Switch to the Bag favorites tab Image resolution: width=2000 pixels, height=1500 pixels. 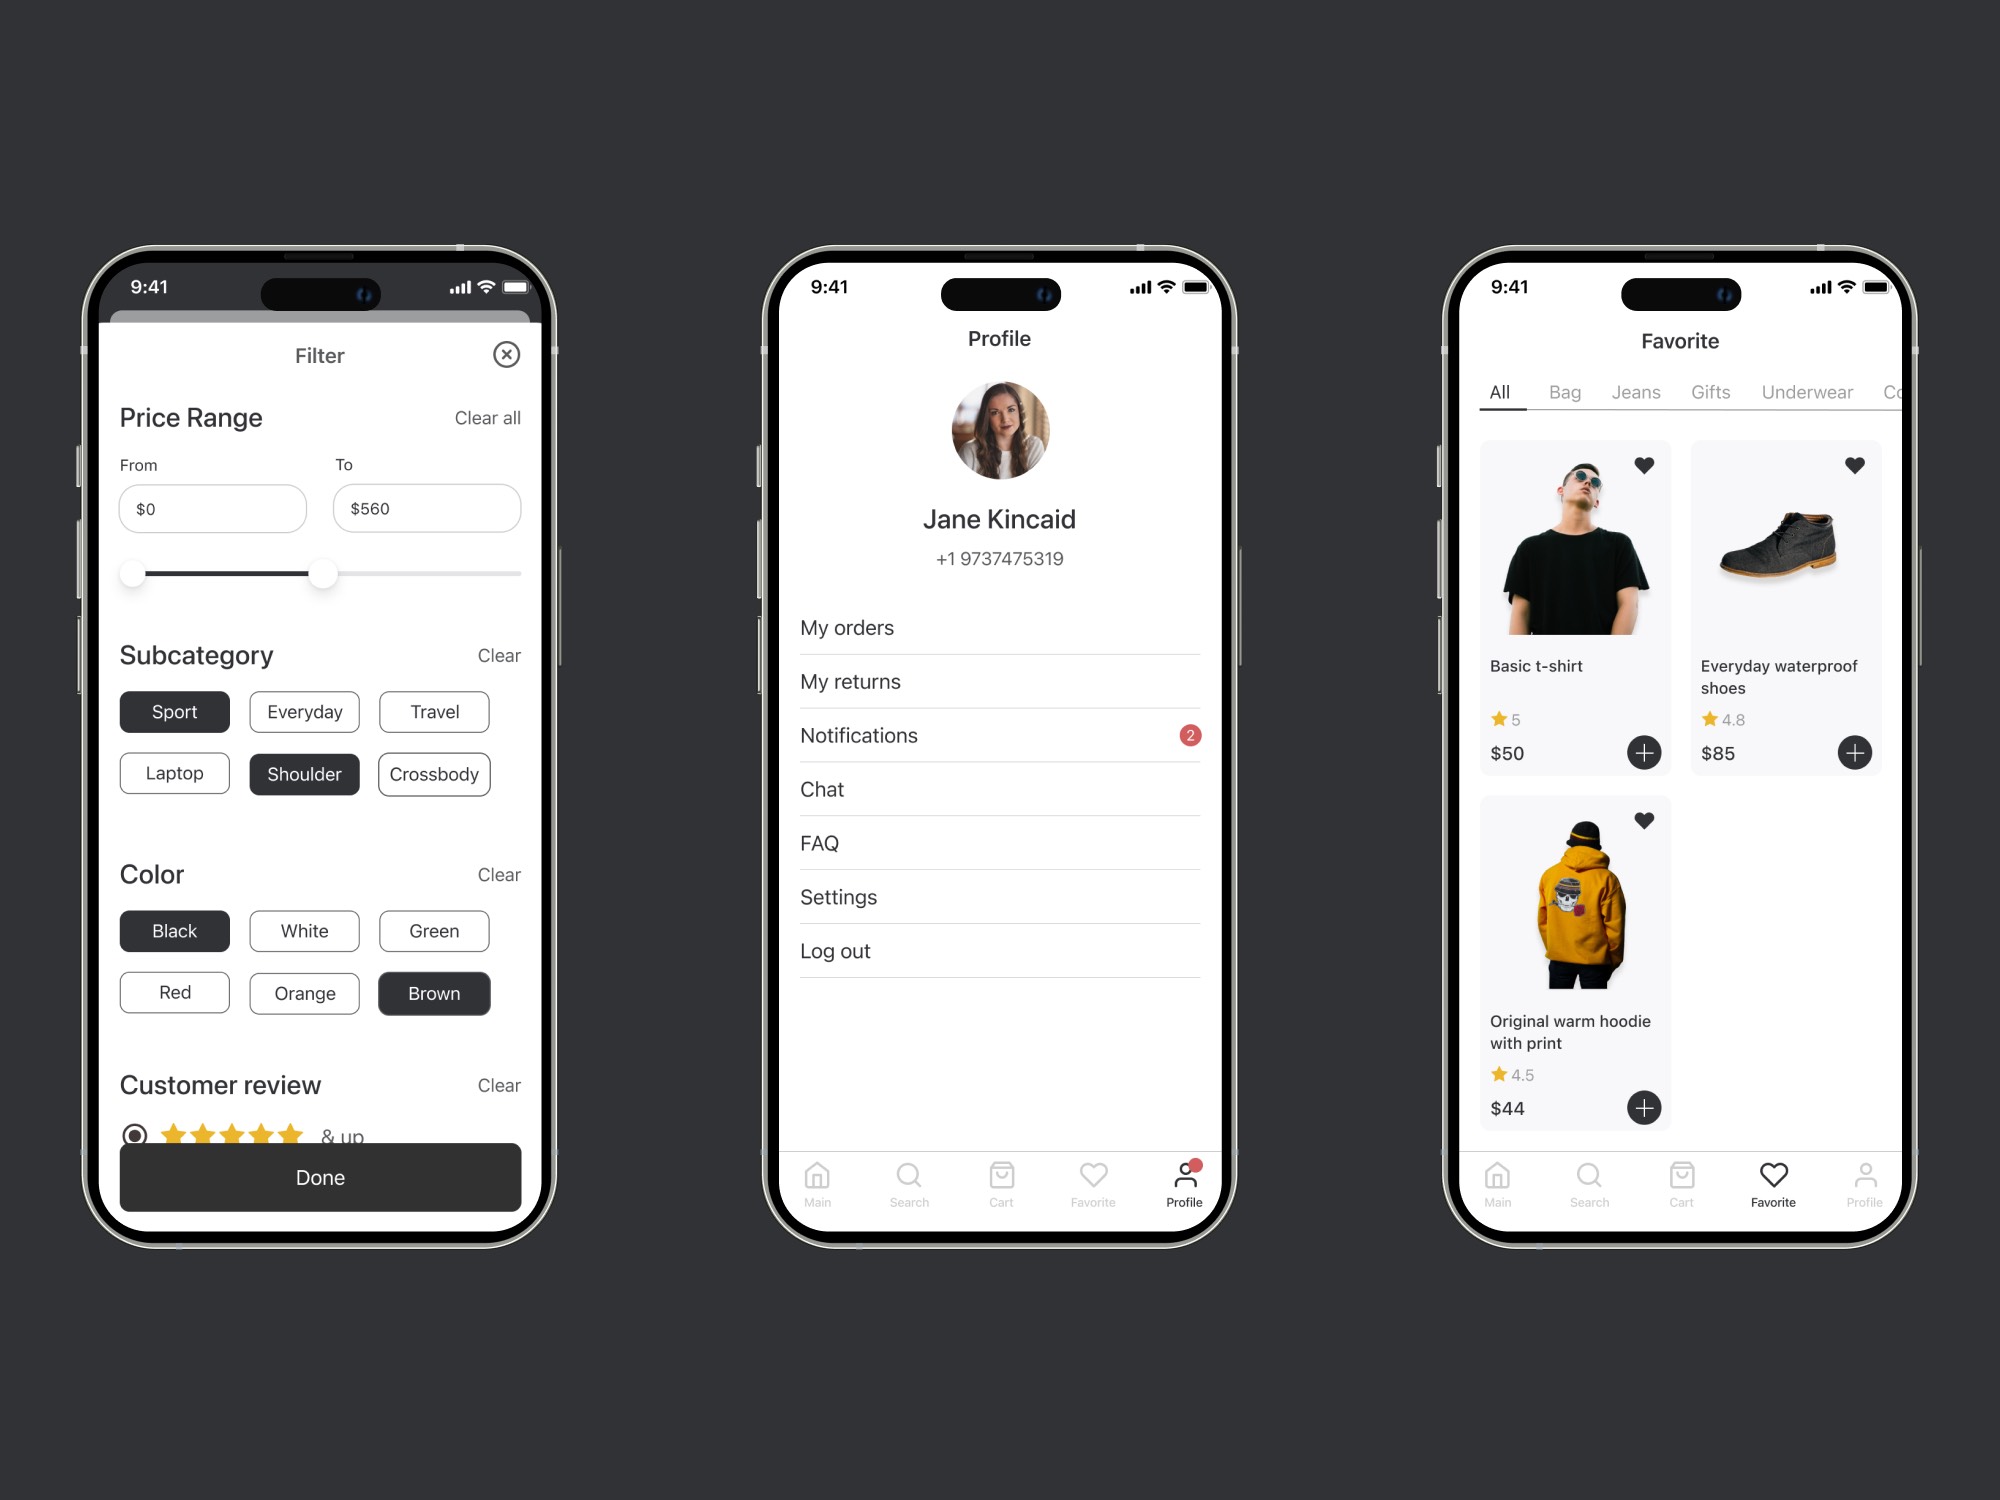click(x=1564, y=392)
